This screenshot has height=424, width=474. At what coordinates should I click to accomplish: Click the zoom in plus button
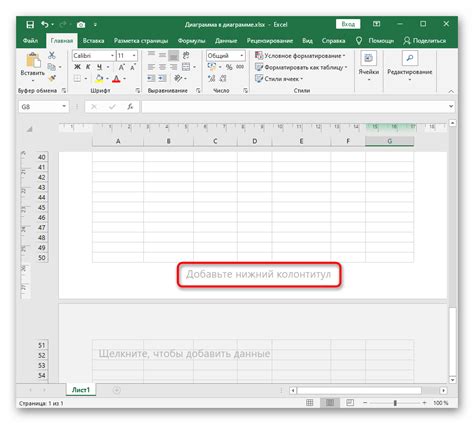coord(424,403)
